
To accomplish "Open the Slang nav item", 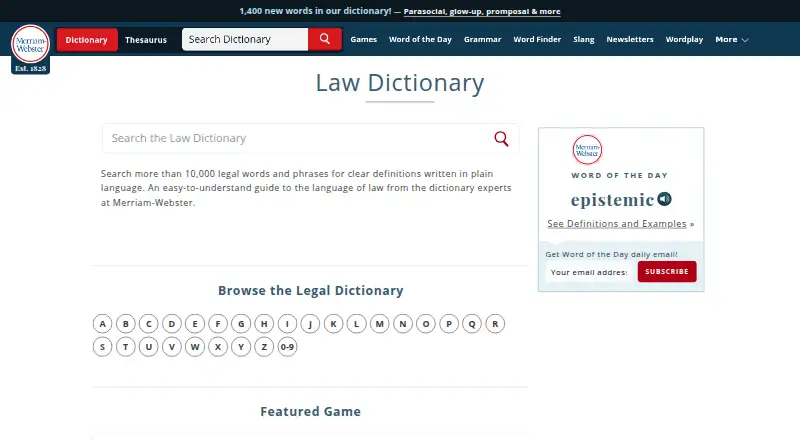I will click(584, 39).
